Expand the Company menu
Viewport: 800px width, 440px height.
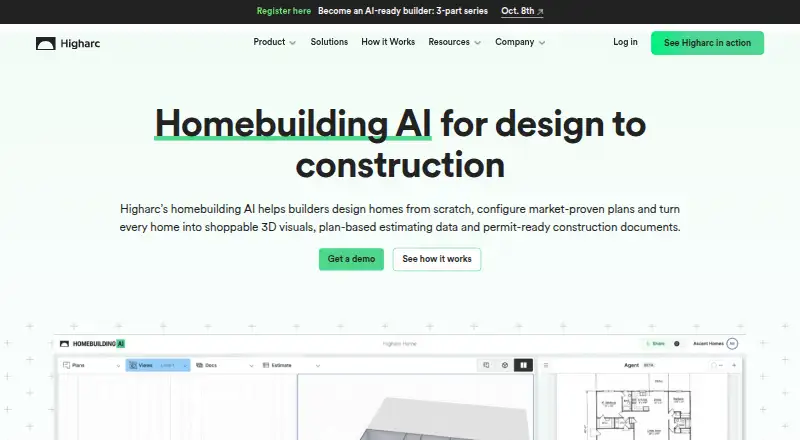point(520,42)
